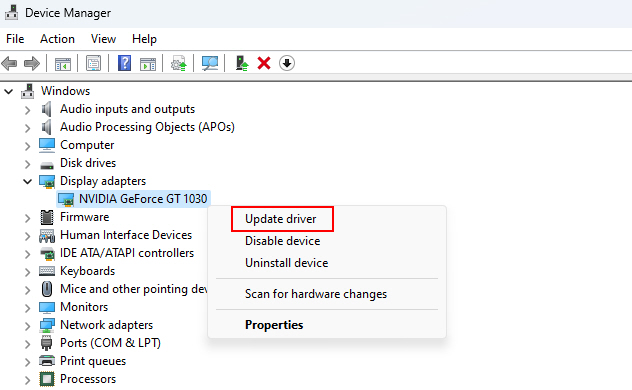Click the Forward arrow toolbar icon
The width and height of the screenshot is (632, 390).
click(x=32, y=63)
